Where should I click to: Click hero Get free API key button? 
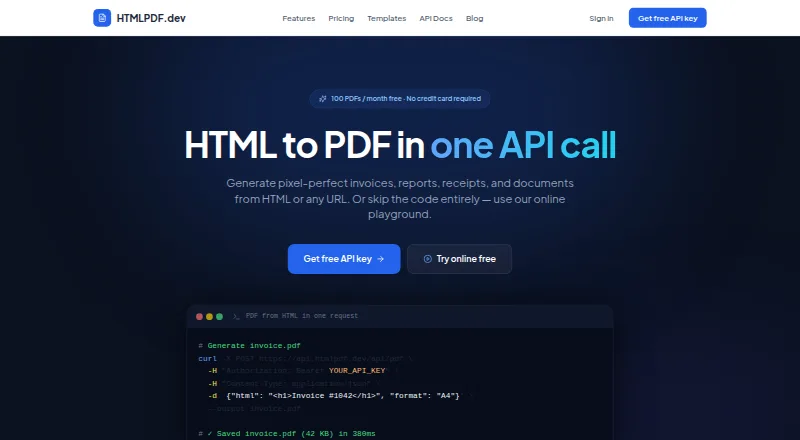[344, 259]
